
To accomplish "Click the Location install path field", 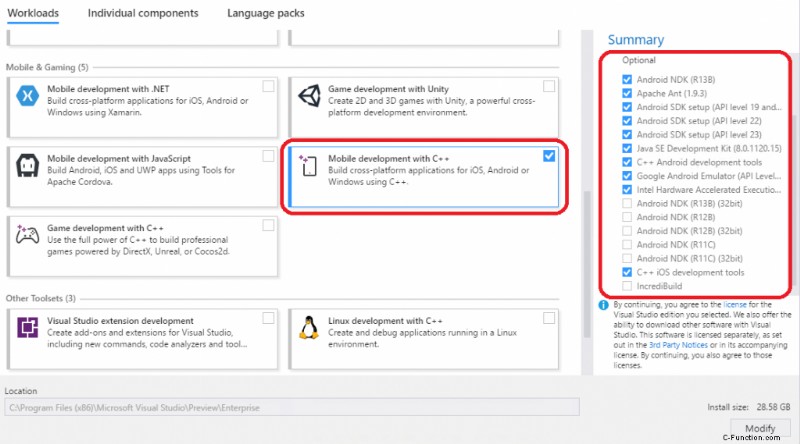I will pos(291,407).
